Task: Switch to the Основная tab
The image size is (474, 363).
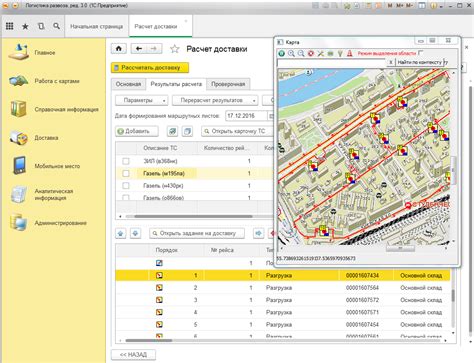Action: pos(128,84)
